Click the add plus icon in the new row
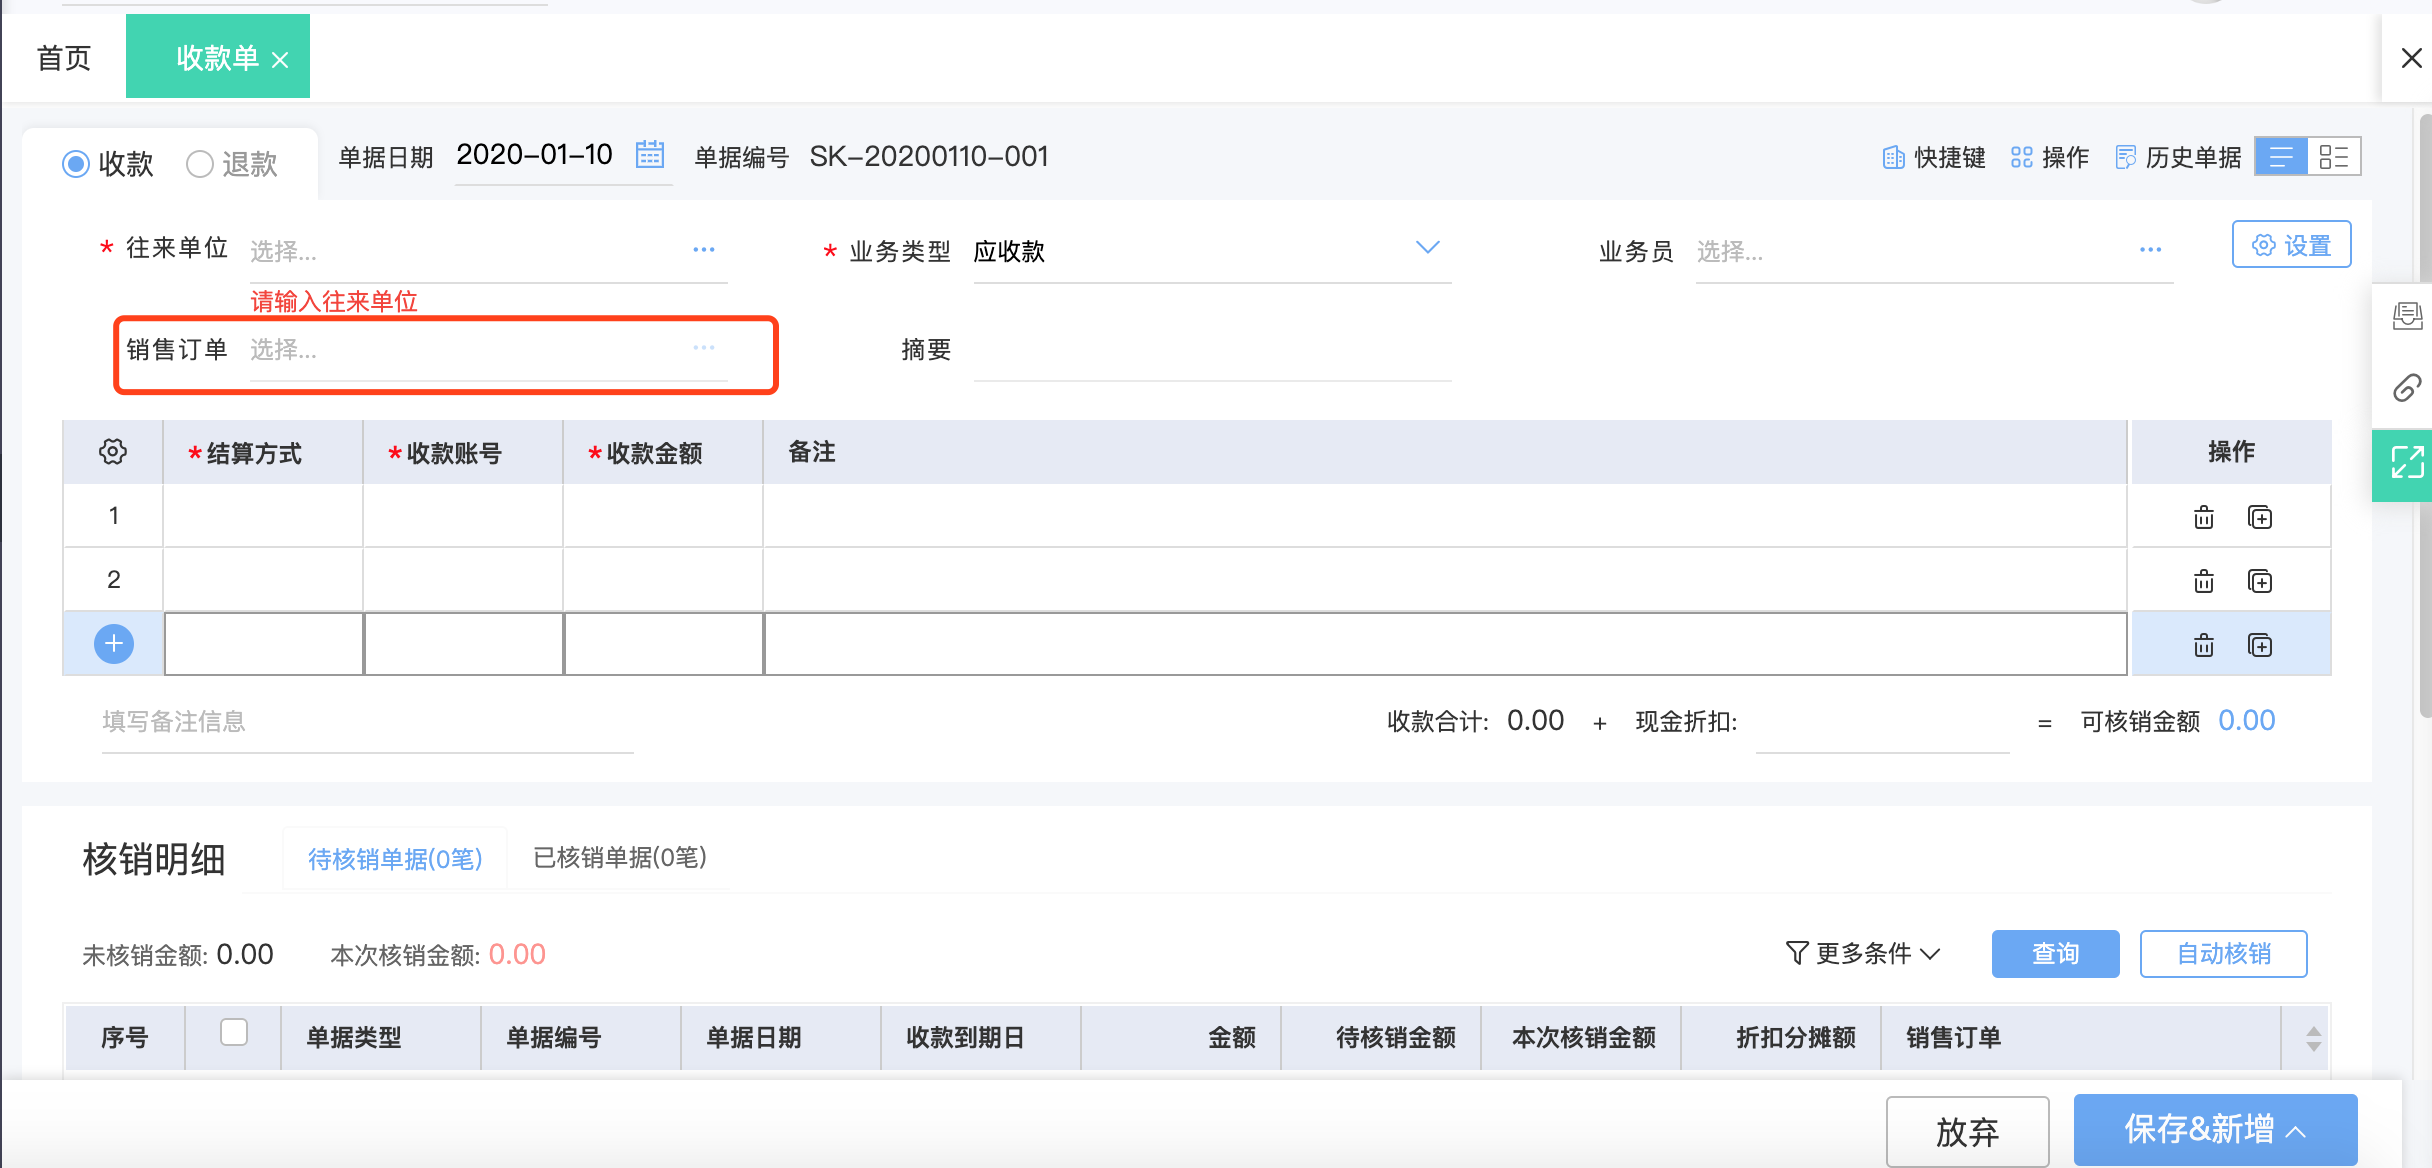Image resolution: width=2432 pixels, height=1168 pixels. pyautogui.click(x=115, y=642)
